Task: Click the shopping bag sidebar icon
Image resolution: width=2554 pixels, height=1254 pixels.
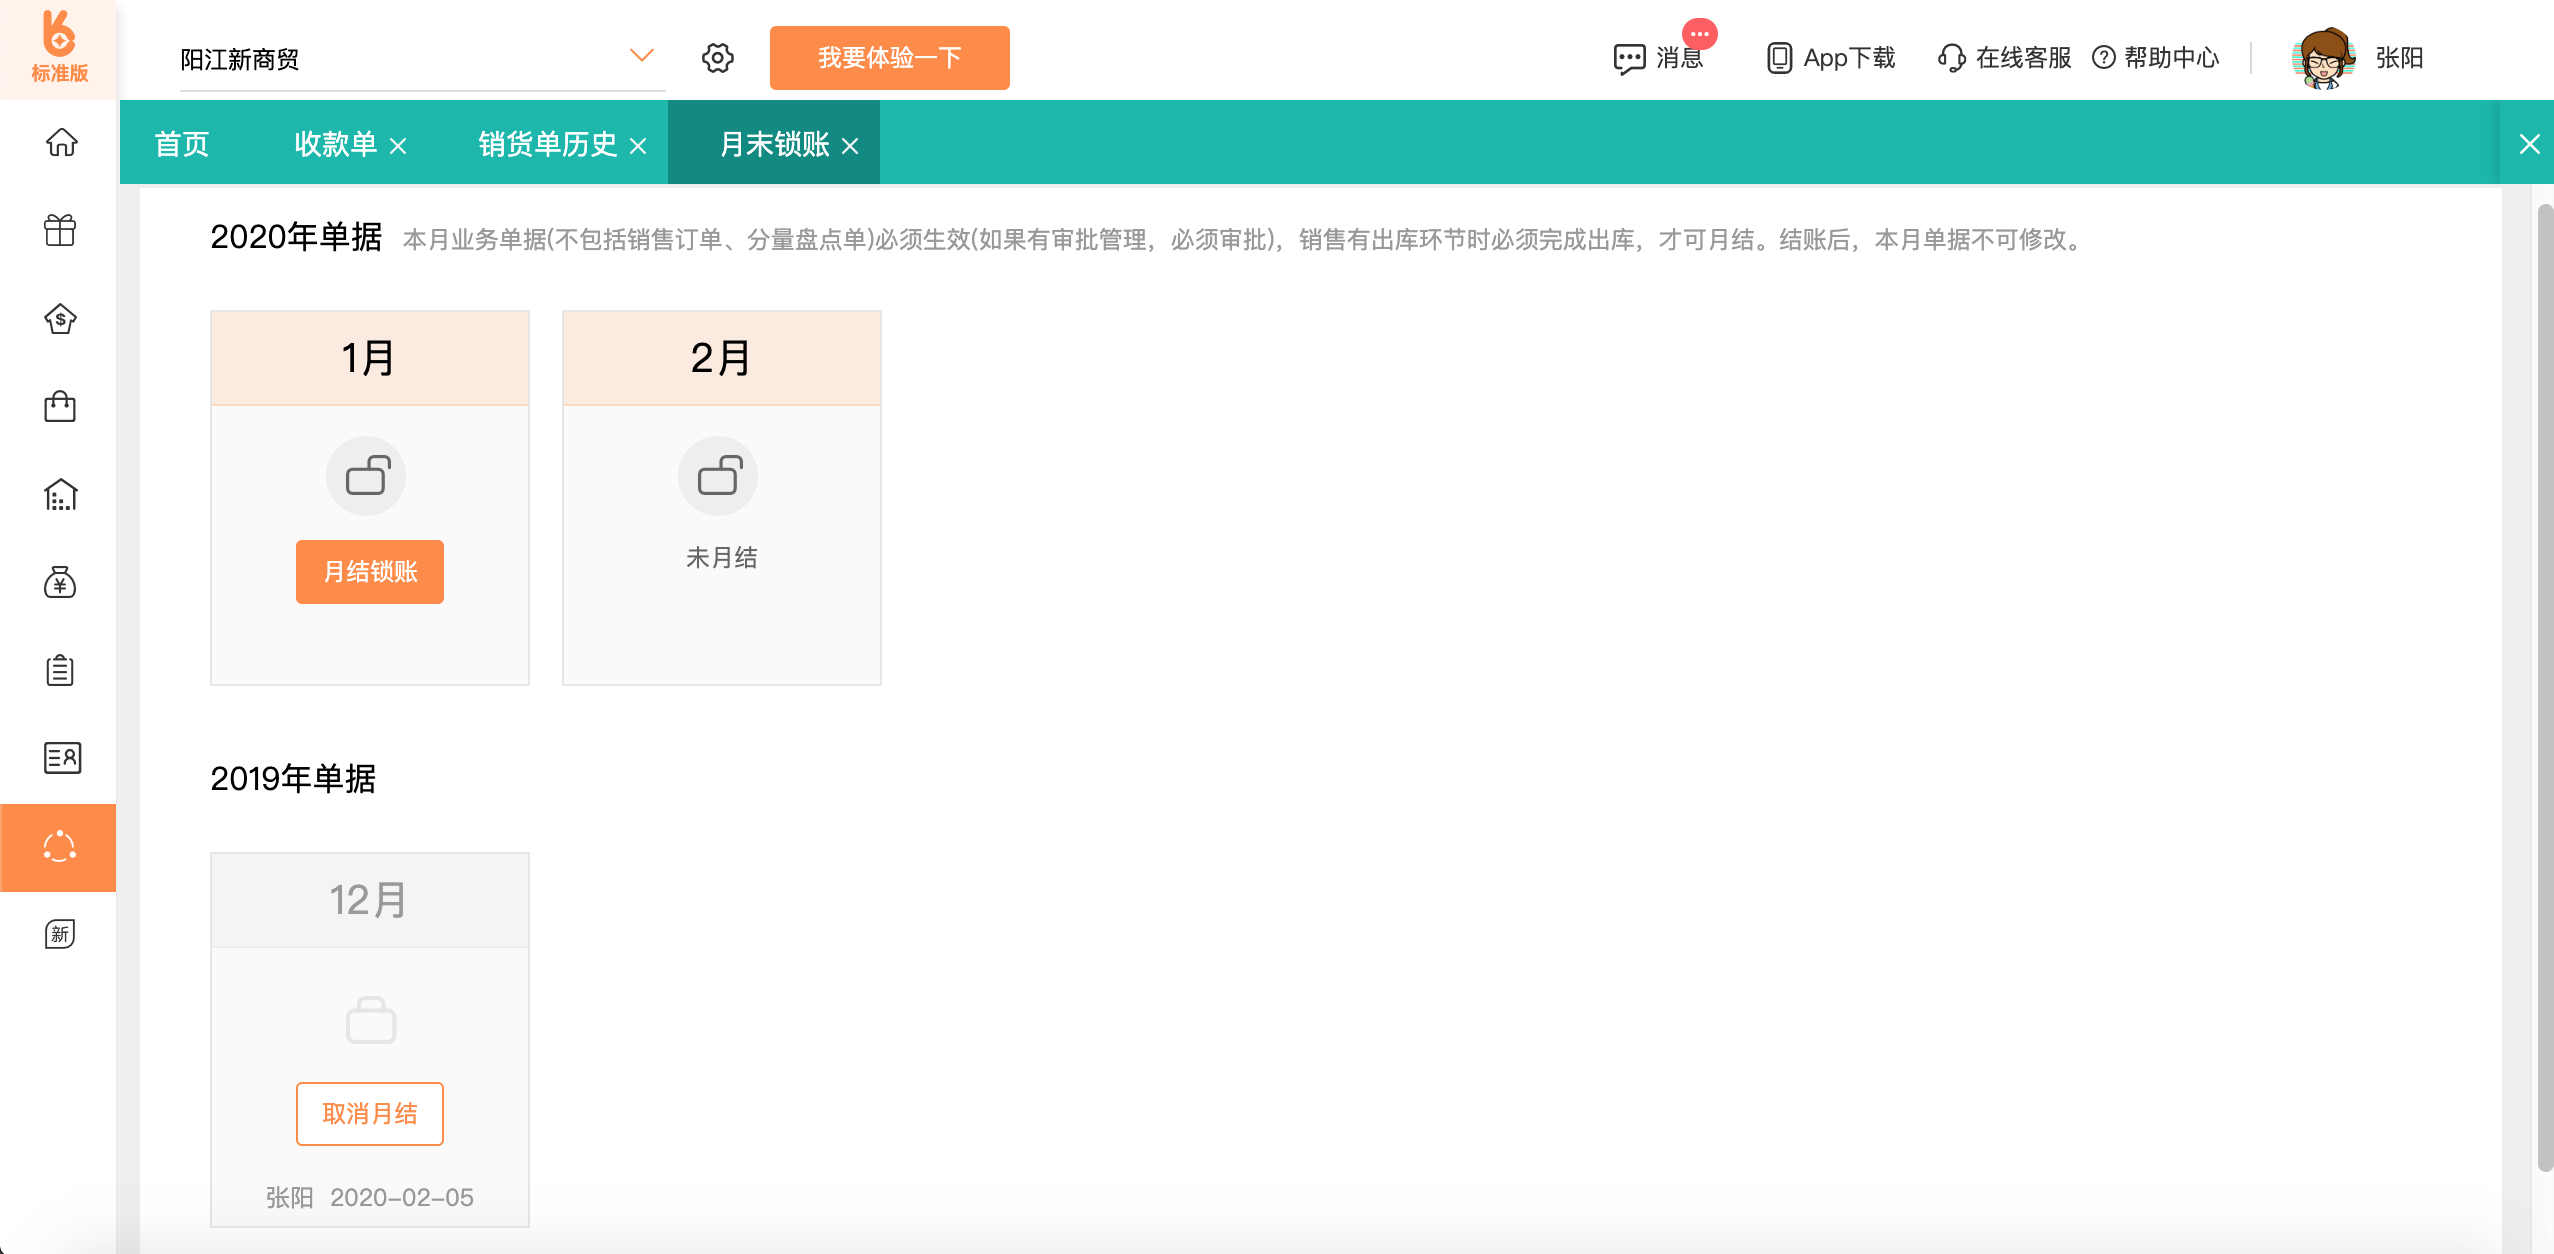Action: tap(60, 407)
